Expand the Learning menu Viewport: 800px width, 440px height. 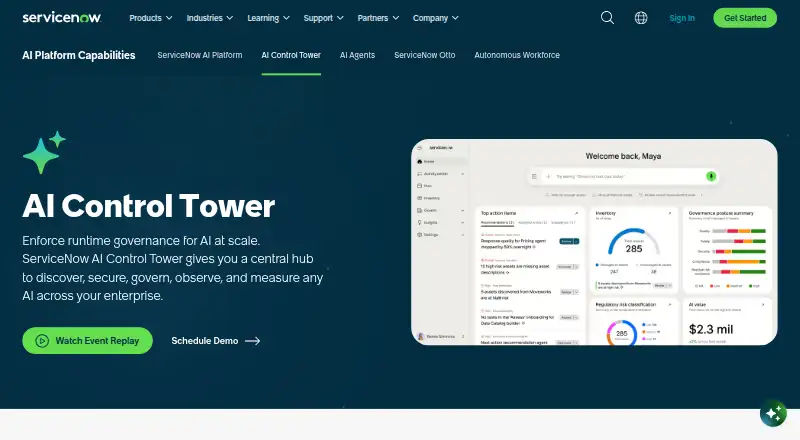tap(268, 18)
